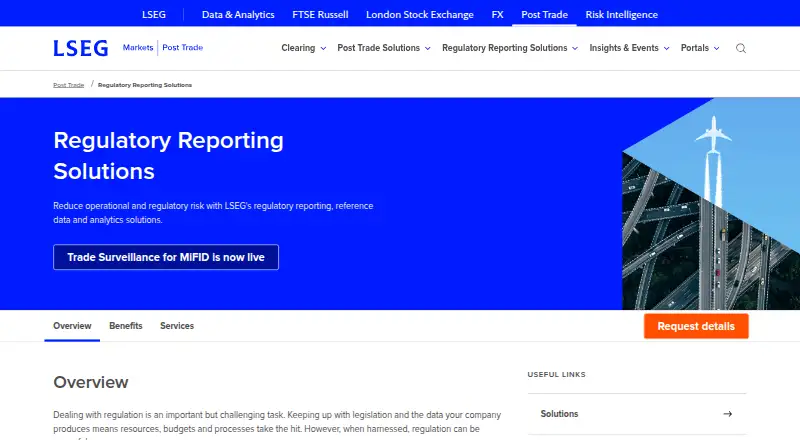This screenshot has height=440, width=800.
Task: Open the Regulatory Reporting Solutions dropdown
Action: click(510, 48)
